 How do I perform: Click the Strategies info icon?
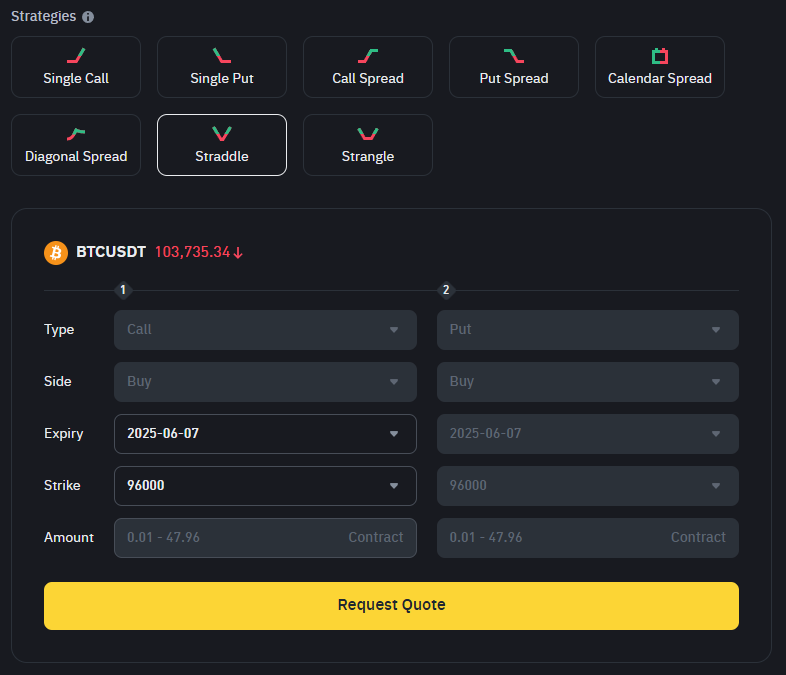(88, 17)
